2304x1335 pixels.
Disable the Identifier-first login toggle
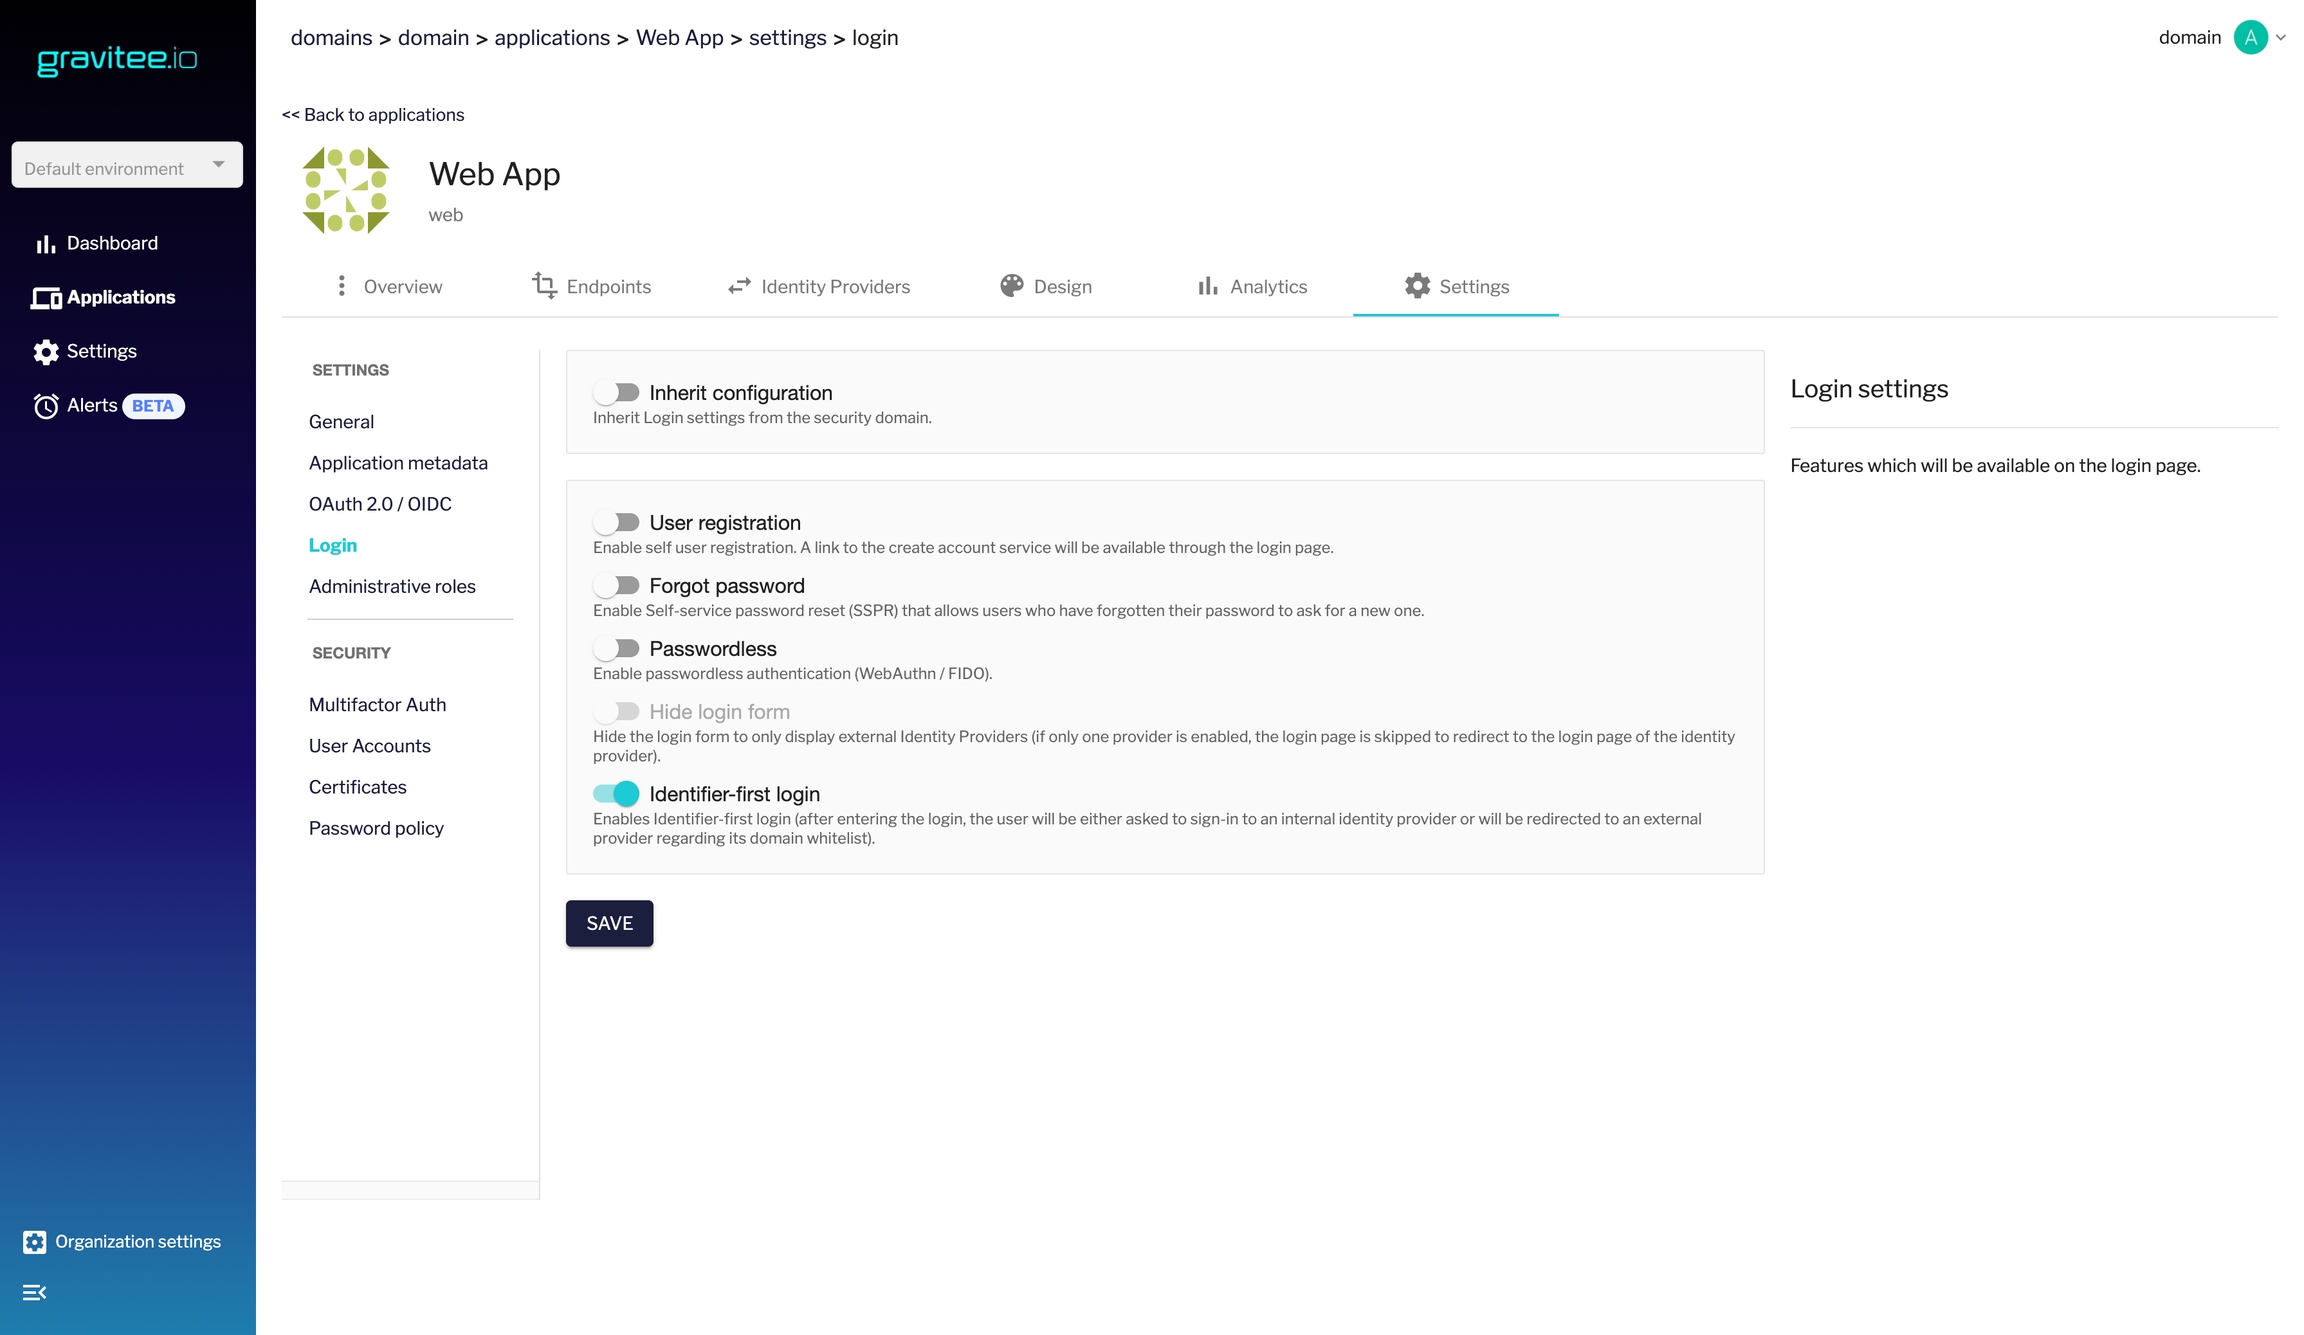coord(616,794)
